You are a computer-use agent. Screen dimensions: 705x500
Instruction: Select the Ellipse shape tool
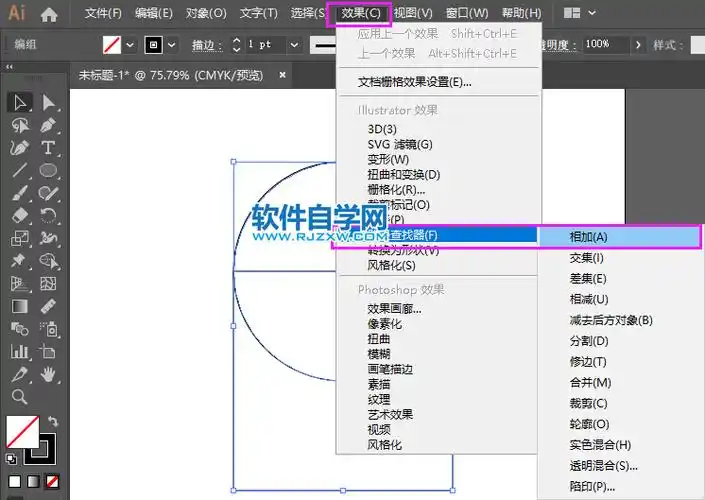coord(47,171)
